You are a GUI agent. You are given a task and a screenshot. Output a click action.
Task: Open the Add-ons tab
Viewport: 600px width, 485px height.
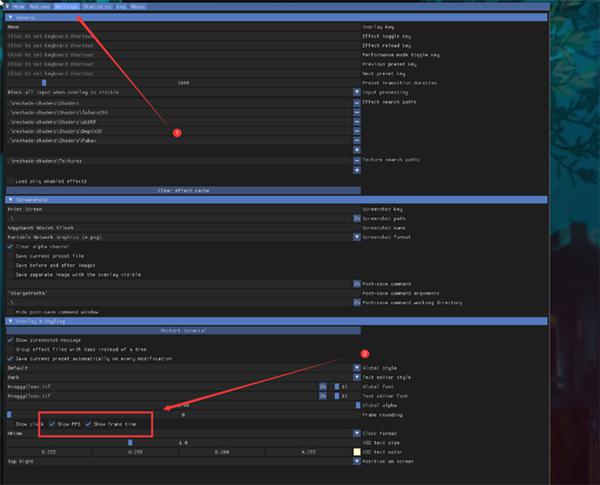pyautogui.click(x=41, y=6)
